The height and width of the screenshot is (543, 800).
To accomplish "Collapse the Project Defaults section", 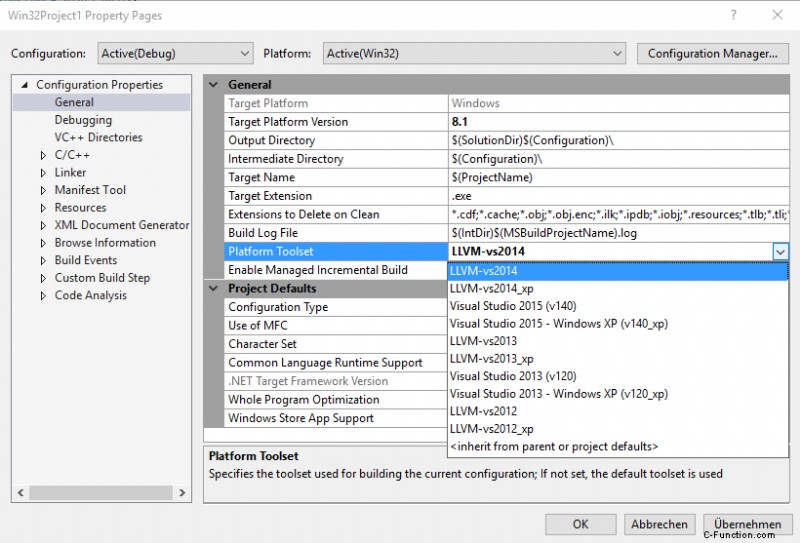I will pyautogui.click(x=213, y=288).
